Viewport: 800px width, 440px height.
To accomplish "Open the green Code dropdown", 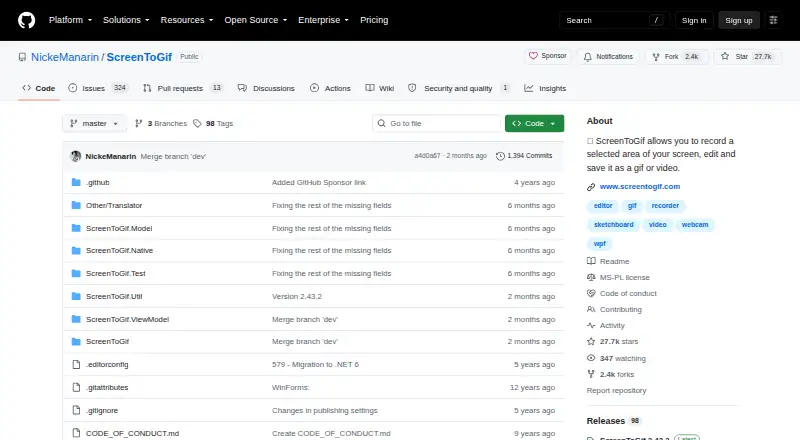I will point(534,124).
